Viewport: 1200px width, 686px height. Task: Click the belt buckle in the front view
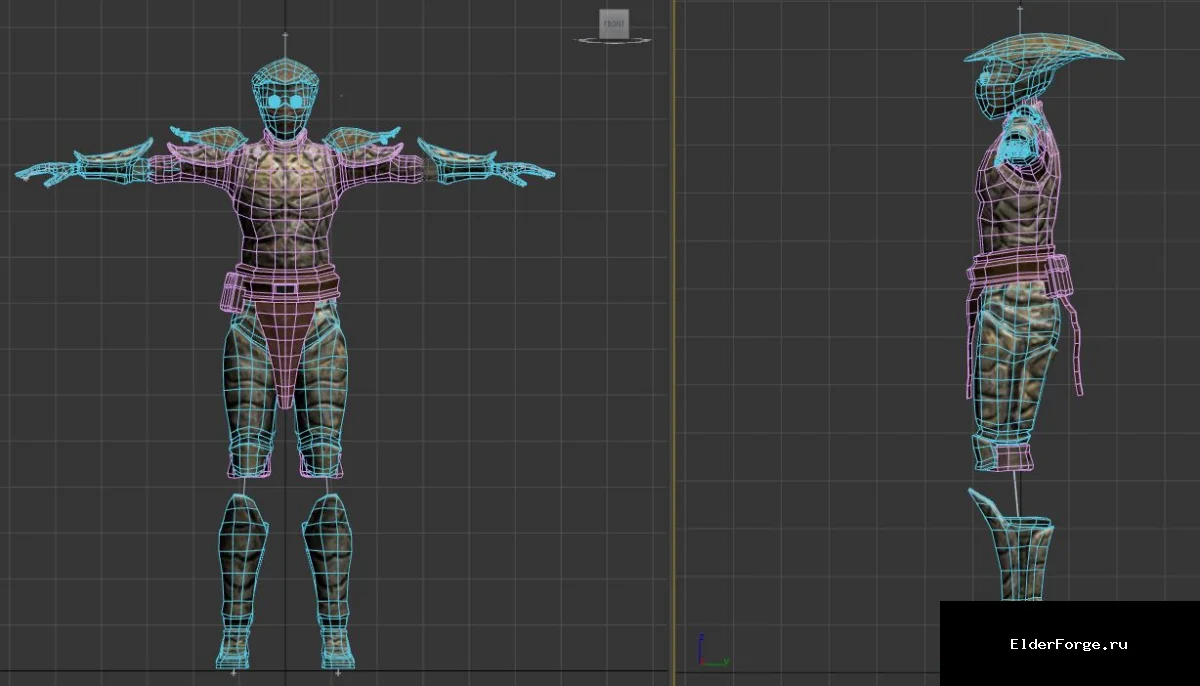tap(286, 288)
